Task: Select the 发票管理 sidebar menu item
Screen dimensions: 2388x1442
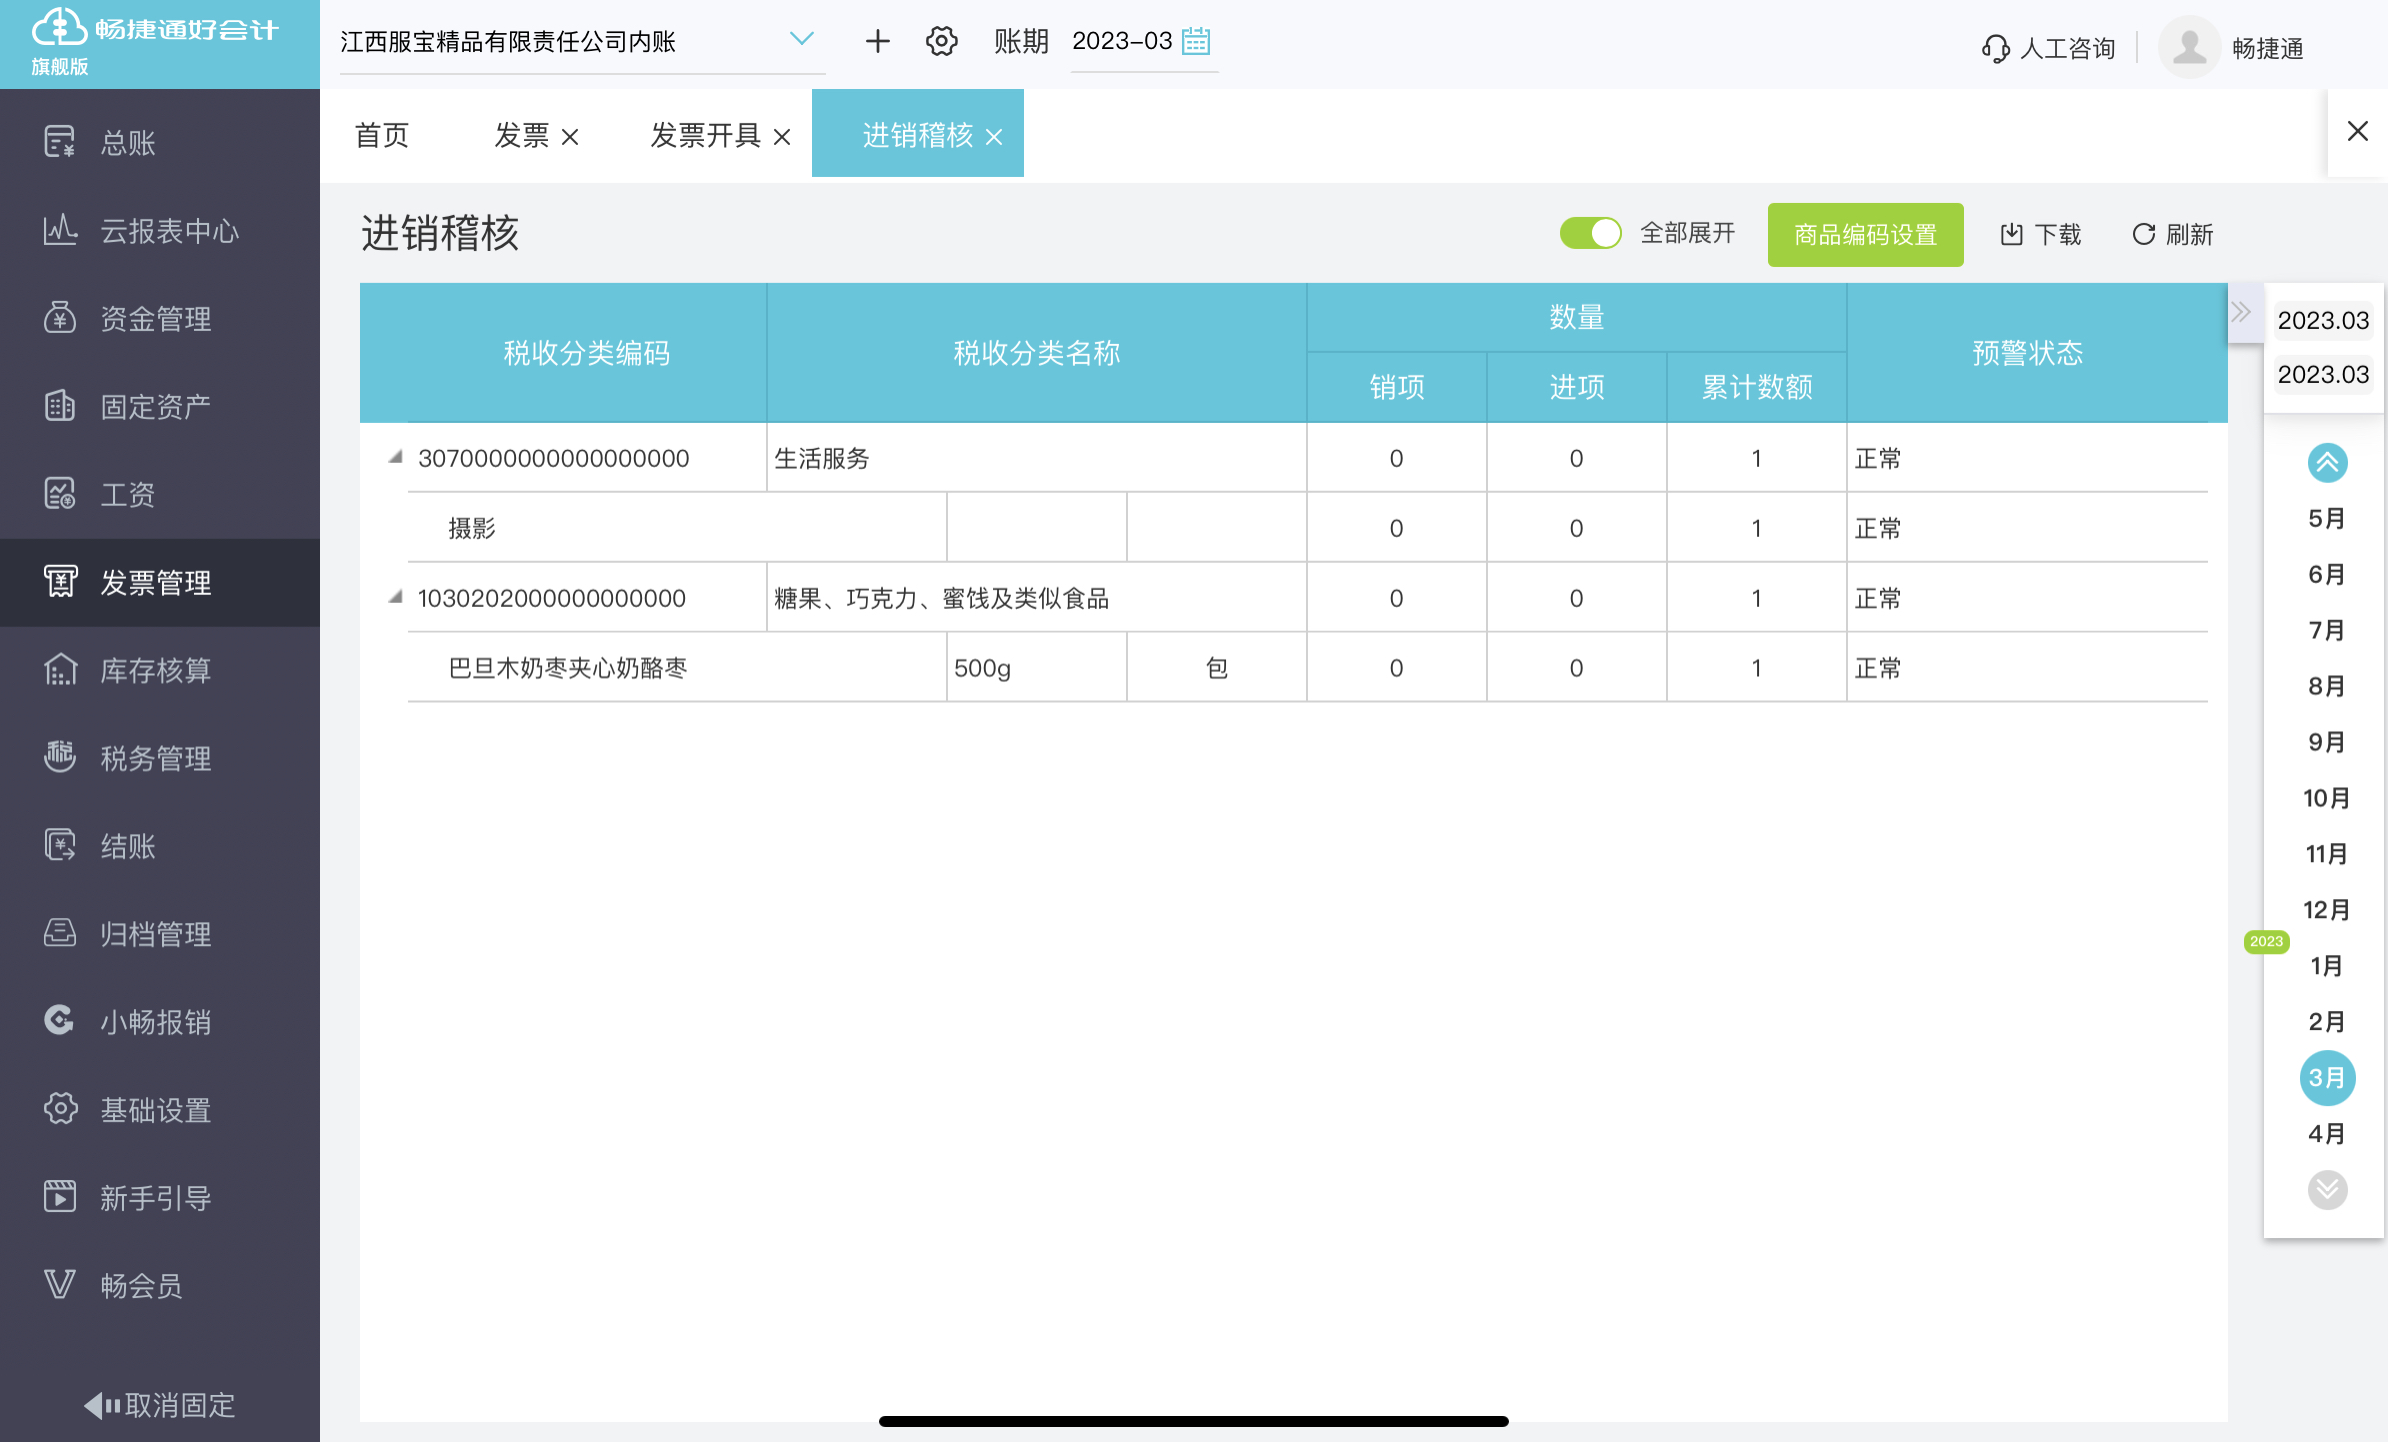Action: [157, 584]
